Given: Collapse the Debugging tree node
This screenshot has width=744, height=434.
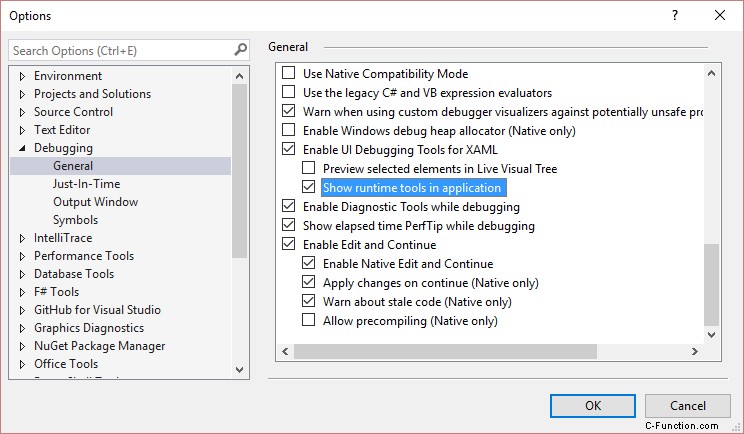Looking at the screenshot, I should (x=22, y=148).
